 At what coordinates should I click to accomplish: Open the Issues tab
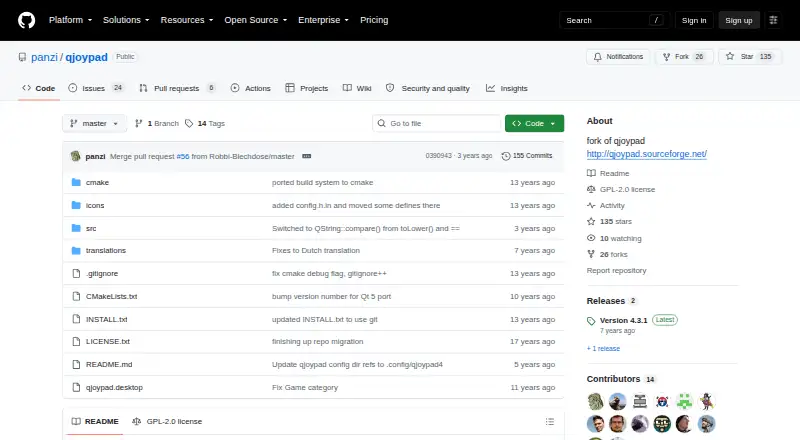pos(96,88)
